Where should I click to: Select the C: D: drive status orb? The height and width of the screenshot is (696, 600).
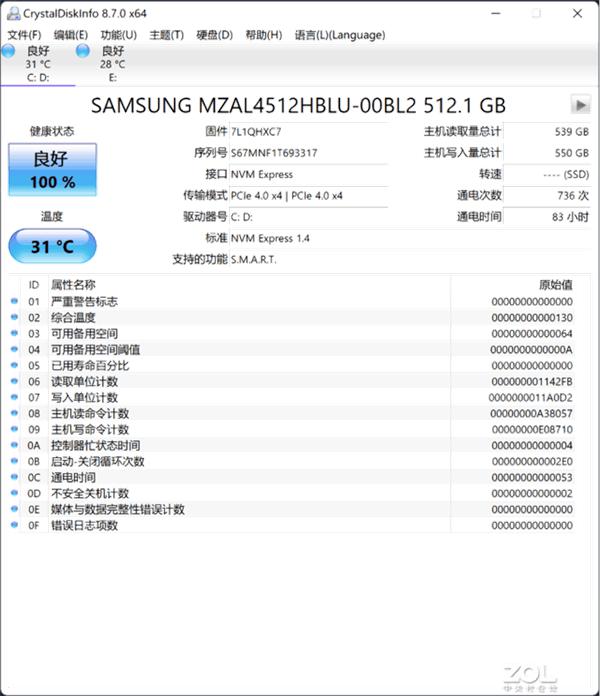(x=9, y=50)
